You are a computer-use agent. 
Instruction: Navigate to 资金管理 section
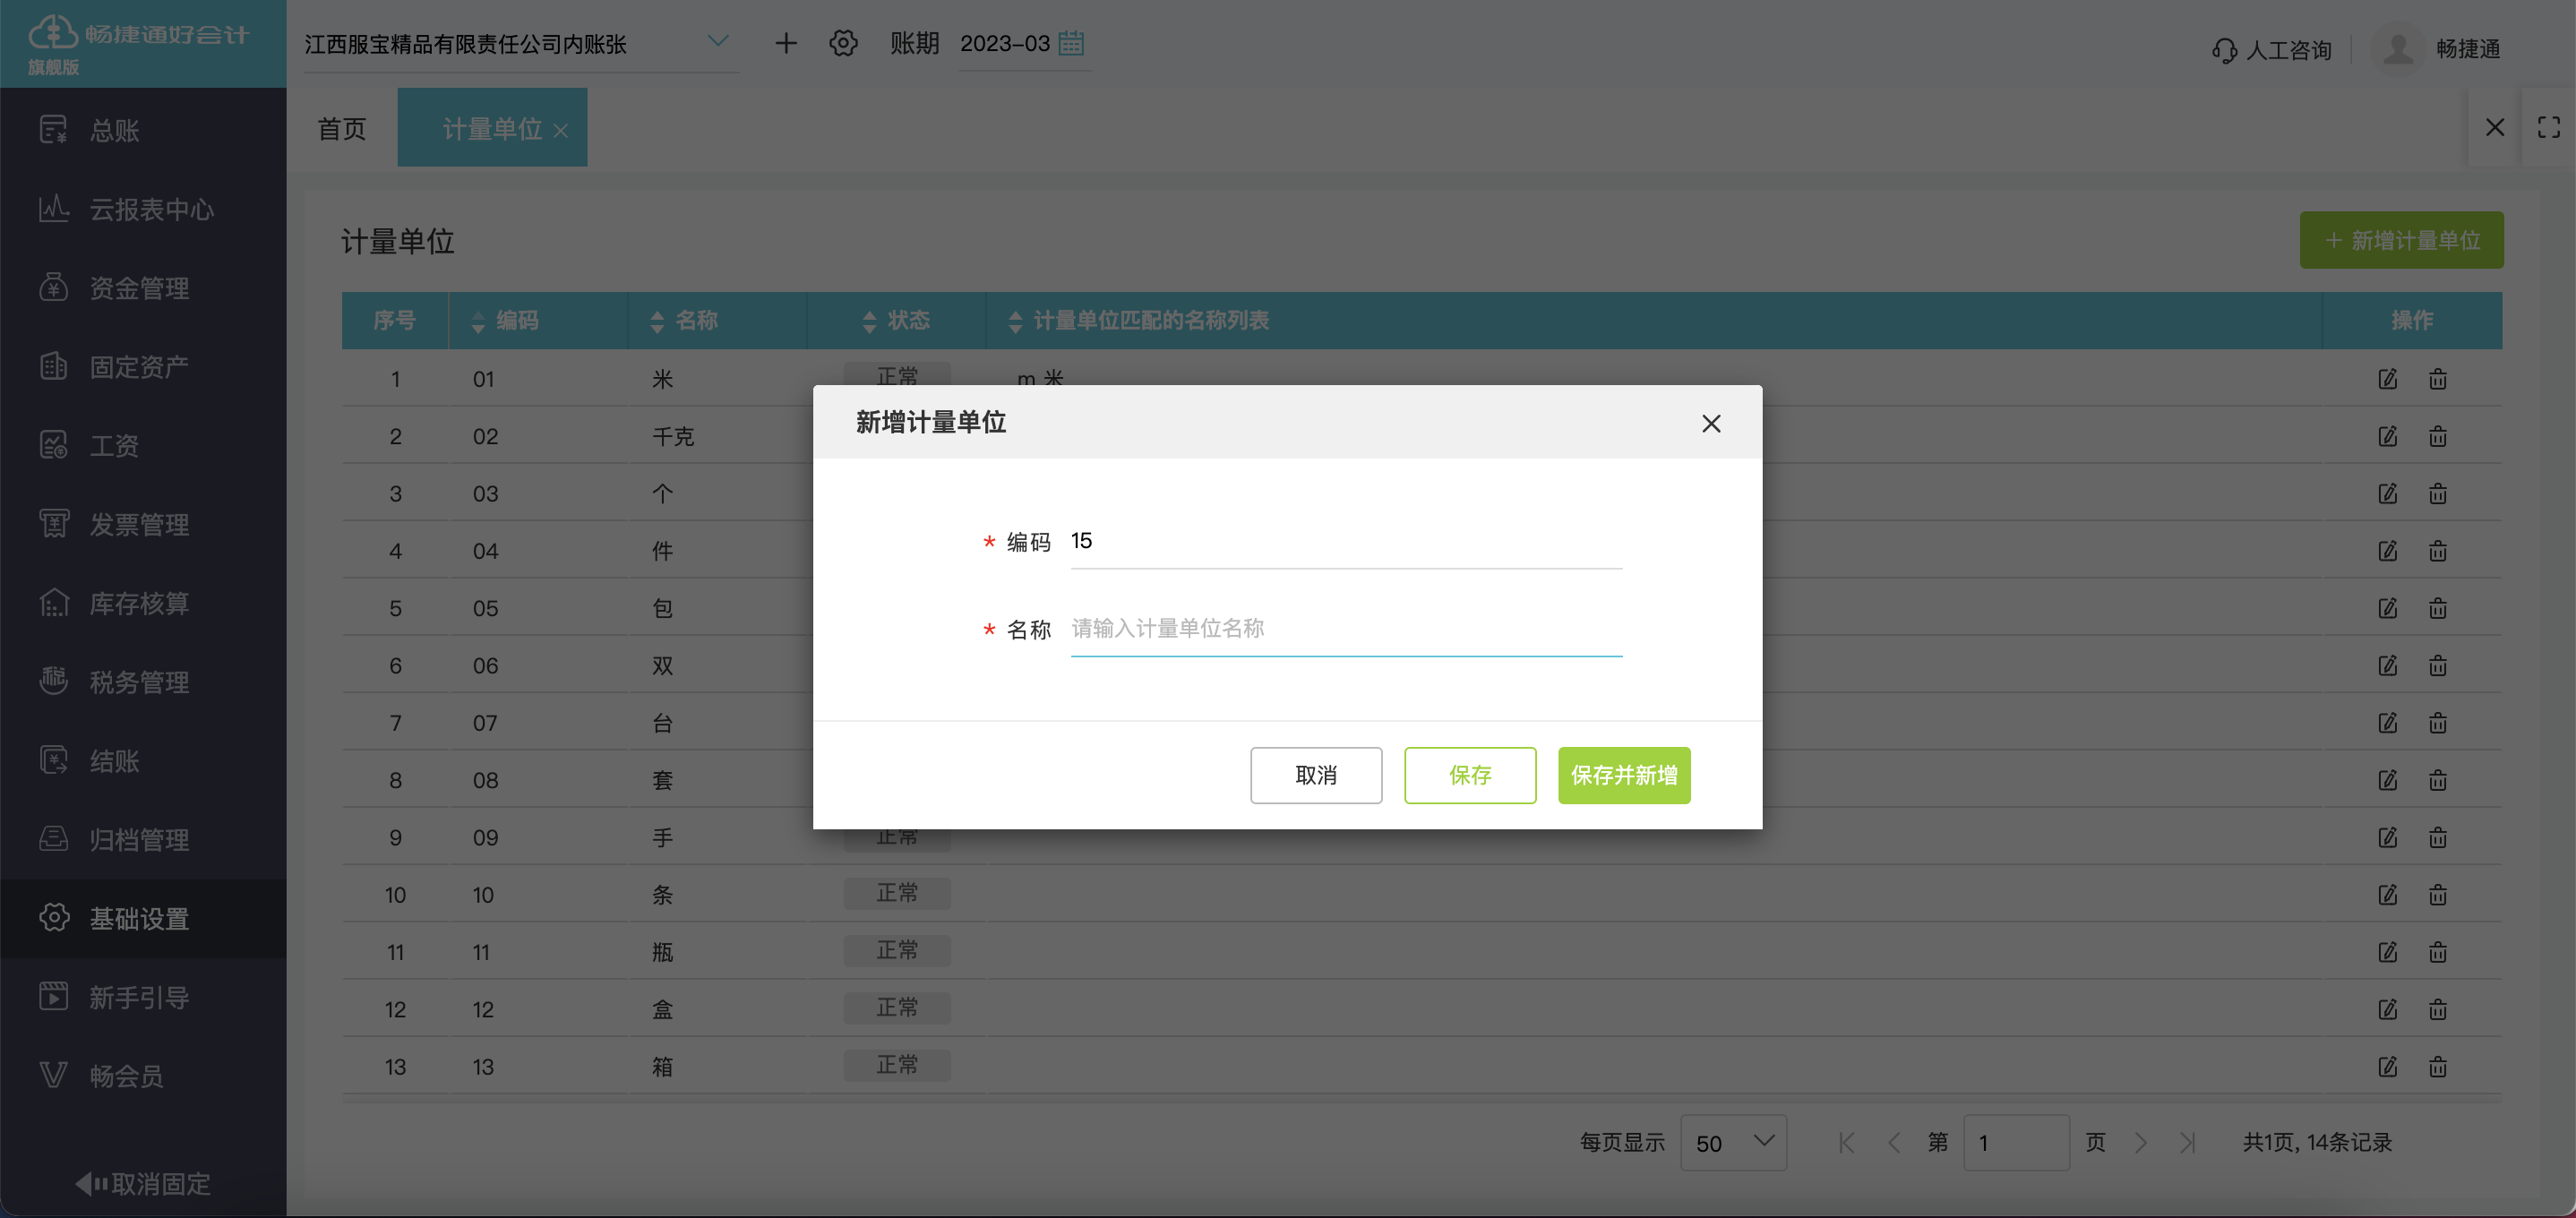coord(142,287)
